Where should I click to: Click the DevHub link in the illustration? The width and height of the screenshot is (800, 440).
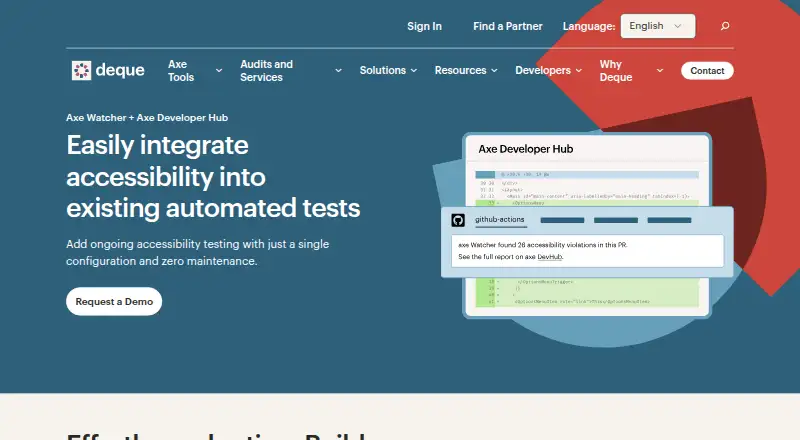[549, 257]
